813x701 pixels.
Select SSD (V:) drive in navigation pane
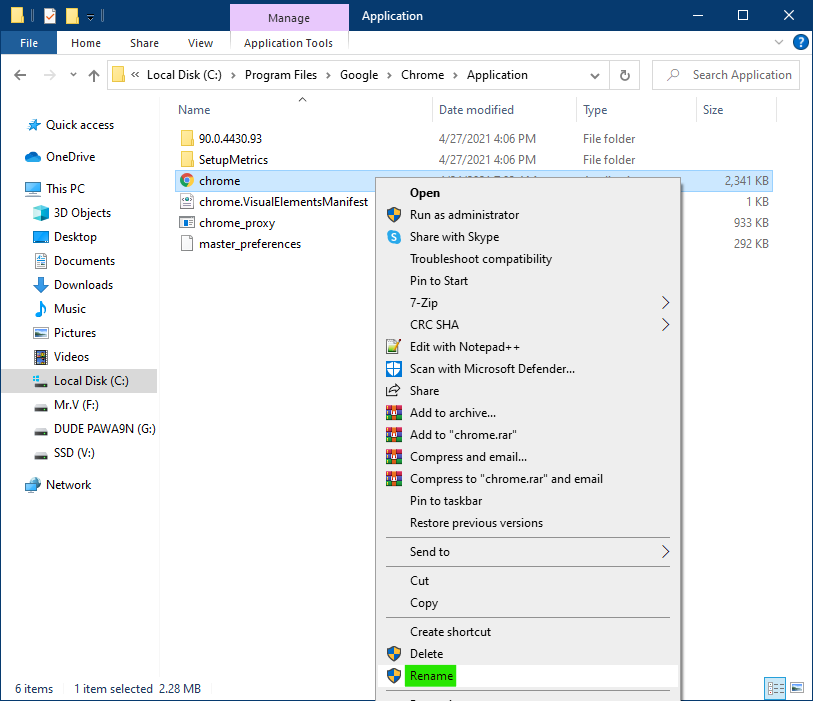point(74,453)
